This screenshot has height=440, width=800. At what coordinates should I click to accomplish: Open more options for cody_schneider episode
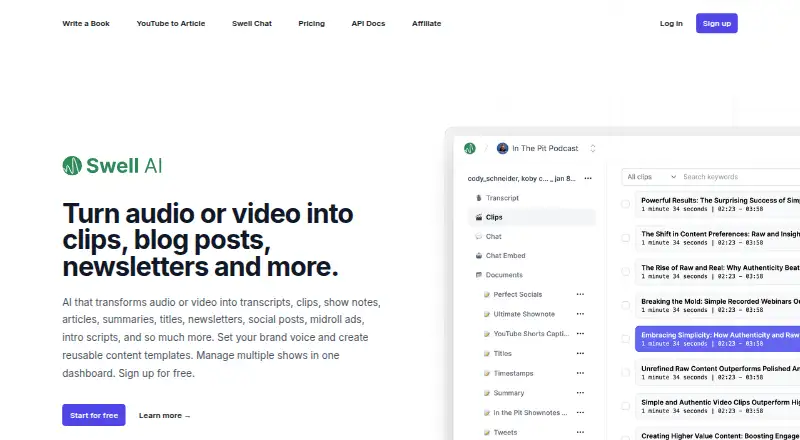[588, 179]
